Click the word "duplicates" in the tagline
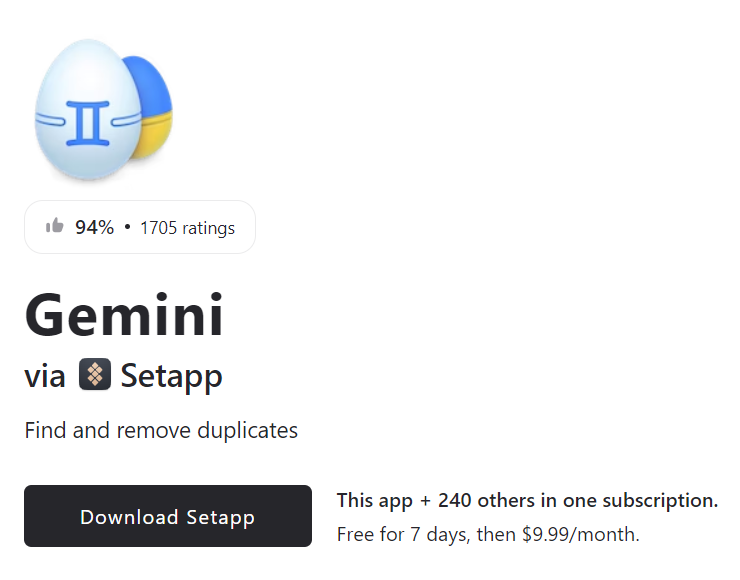This screenshot has width=740, height=580. [x=246, y=431]
